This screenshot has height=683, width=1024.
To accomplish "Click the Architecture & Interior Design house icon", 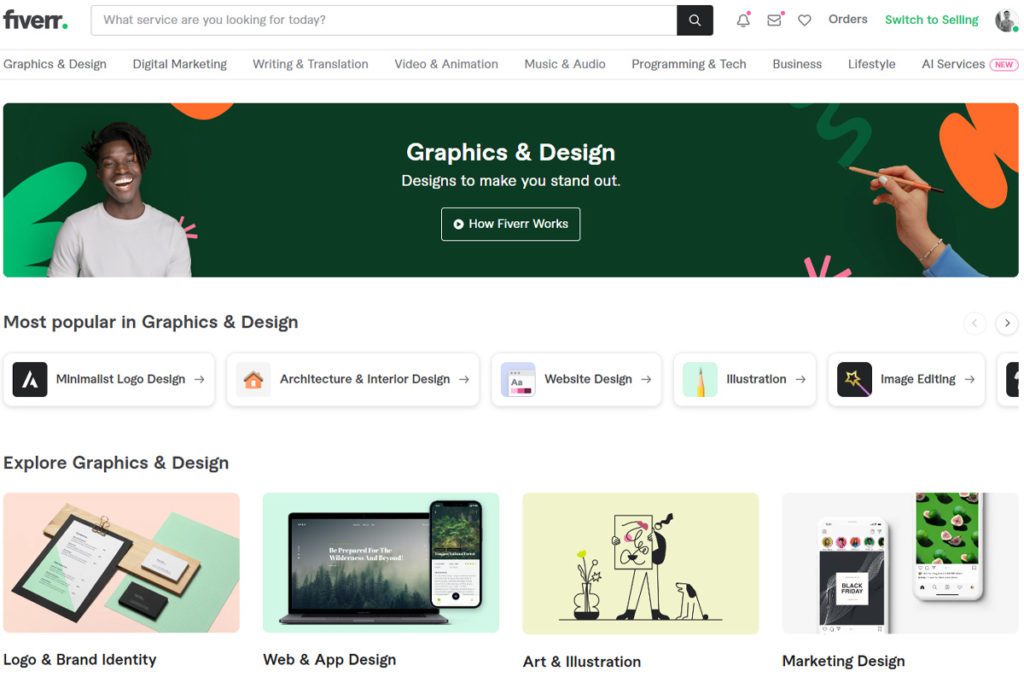I will point(252,379).
